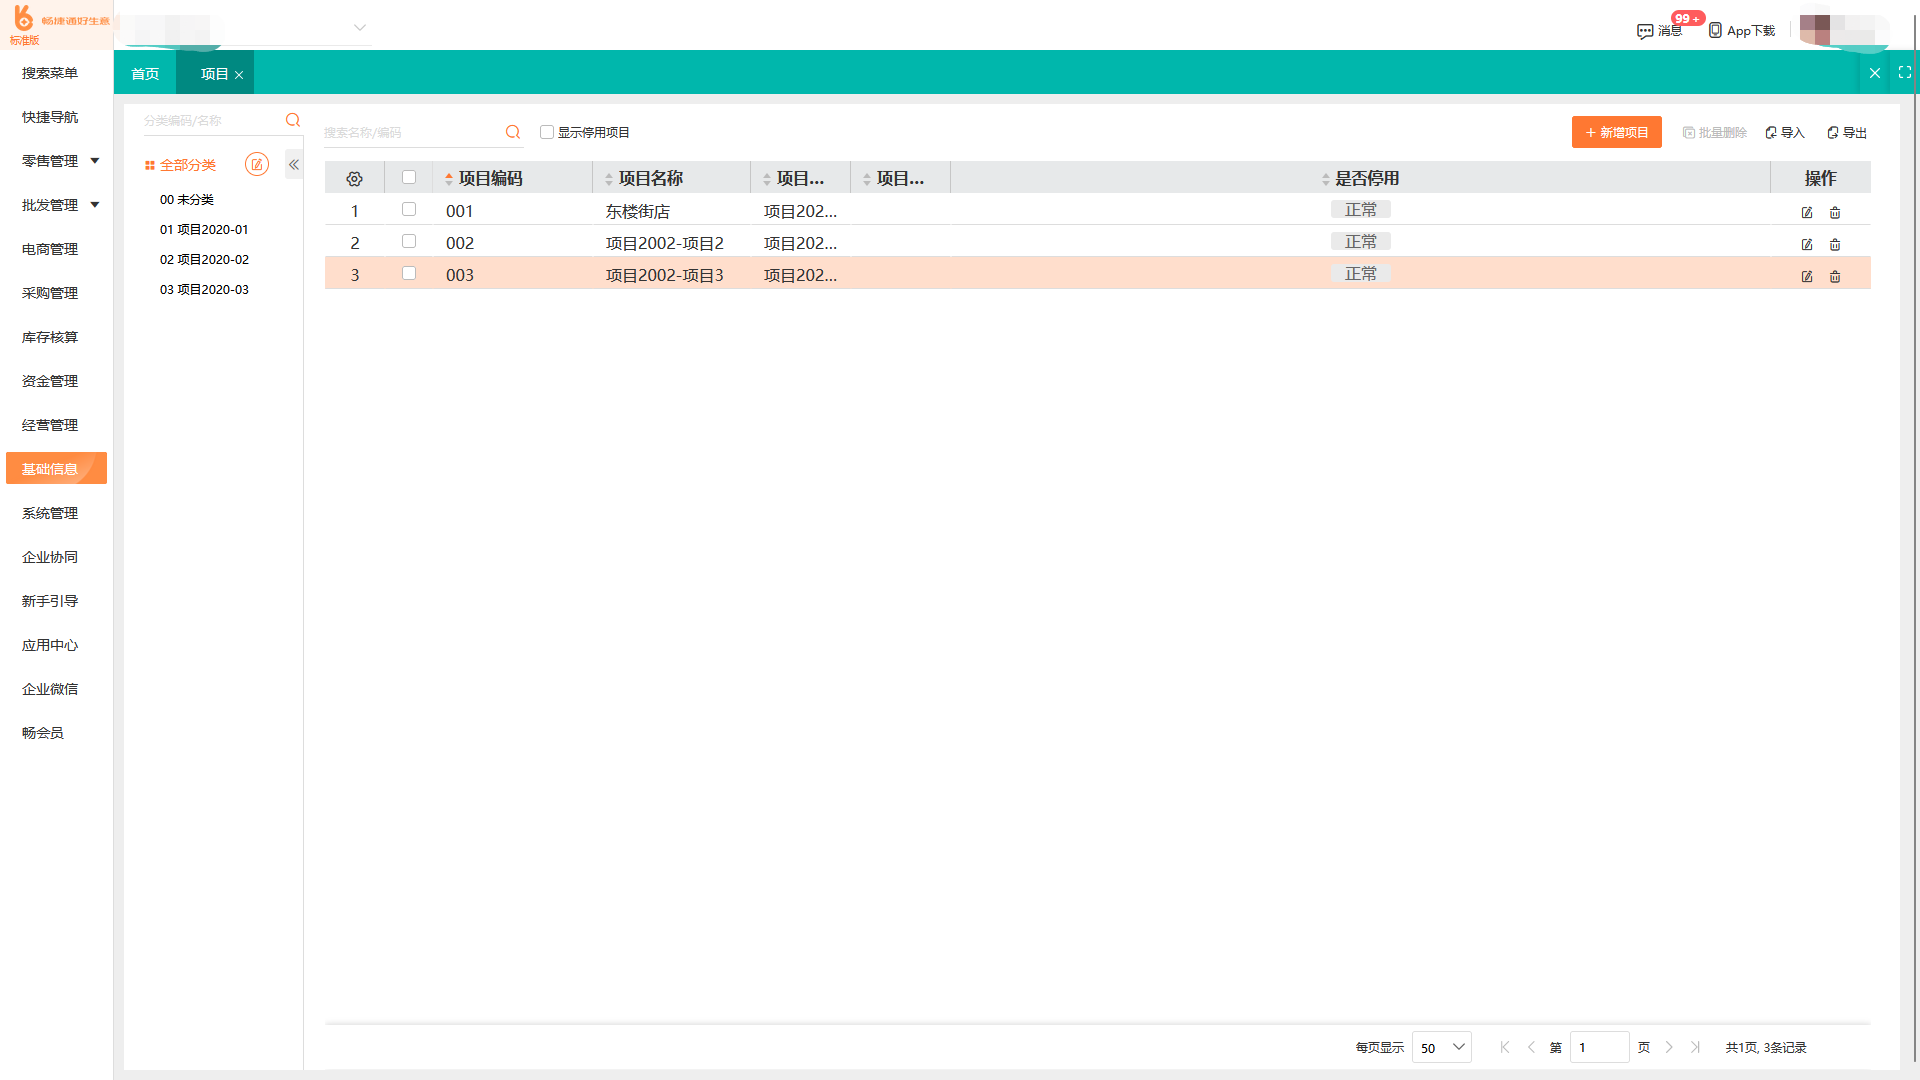Click the 批量删除 button
The image size is (1920, 1080).
[1713, 132]
